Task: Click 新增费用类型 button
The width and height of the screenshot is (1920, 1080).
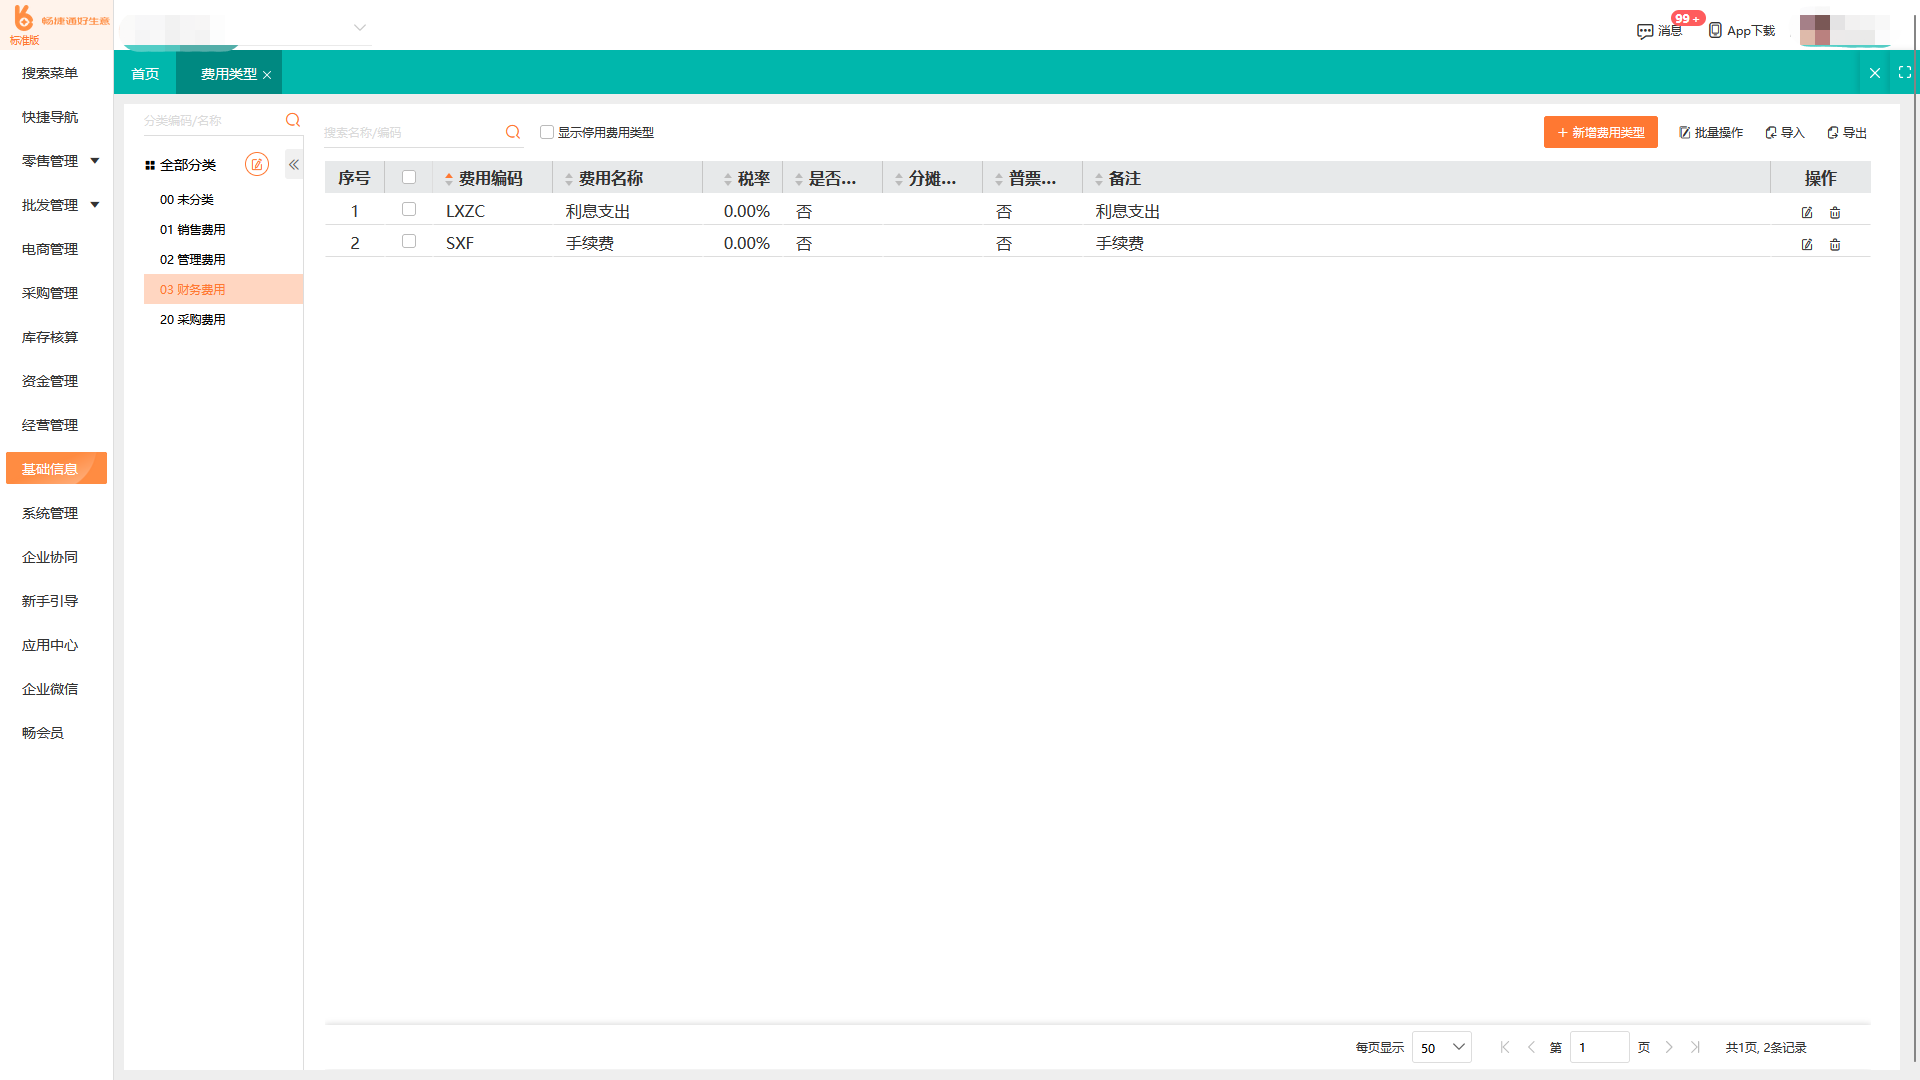Action: (1600, 131)
